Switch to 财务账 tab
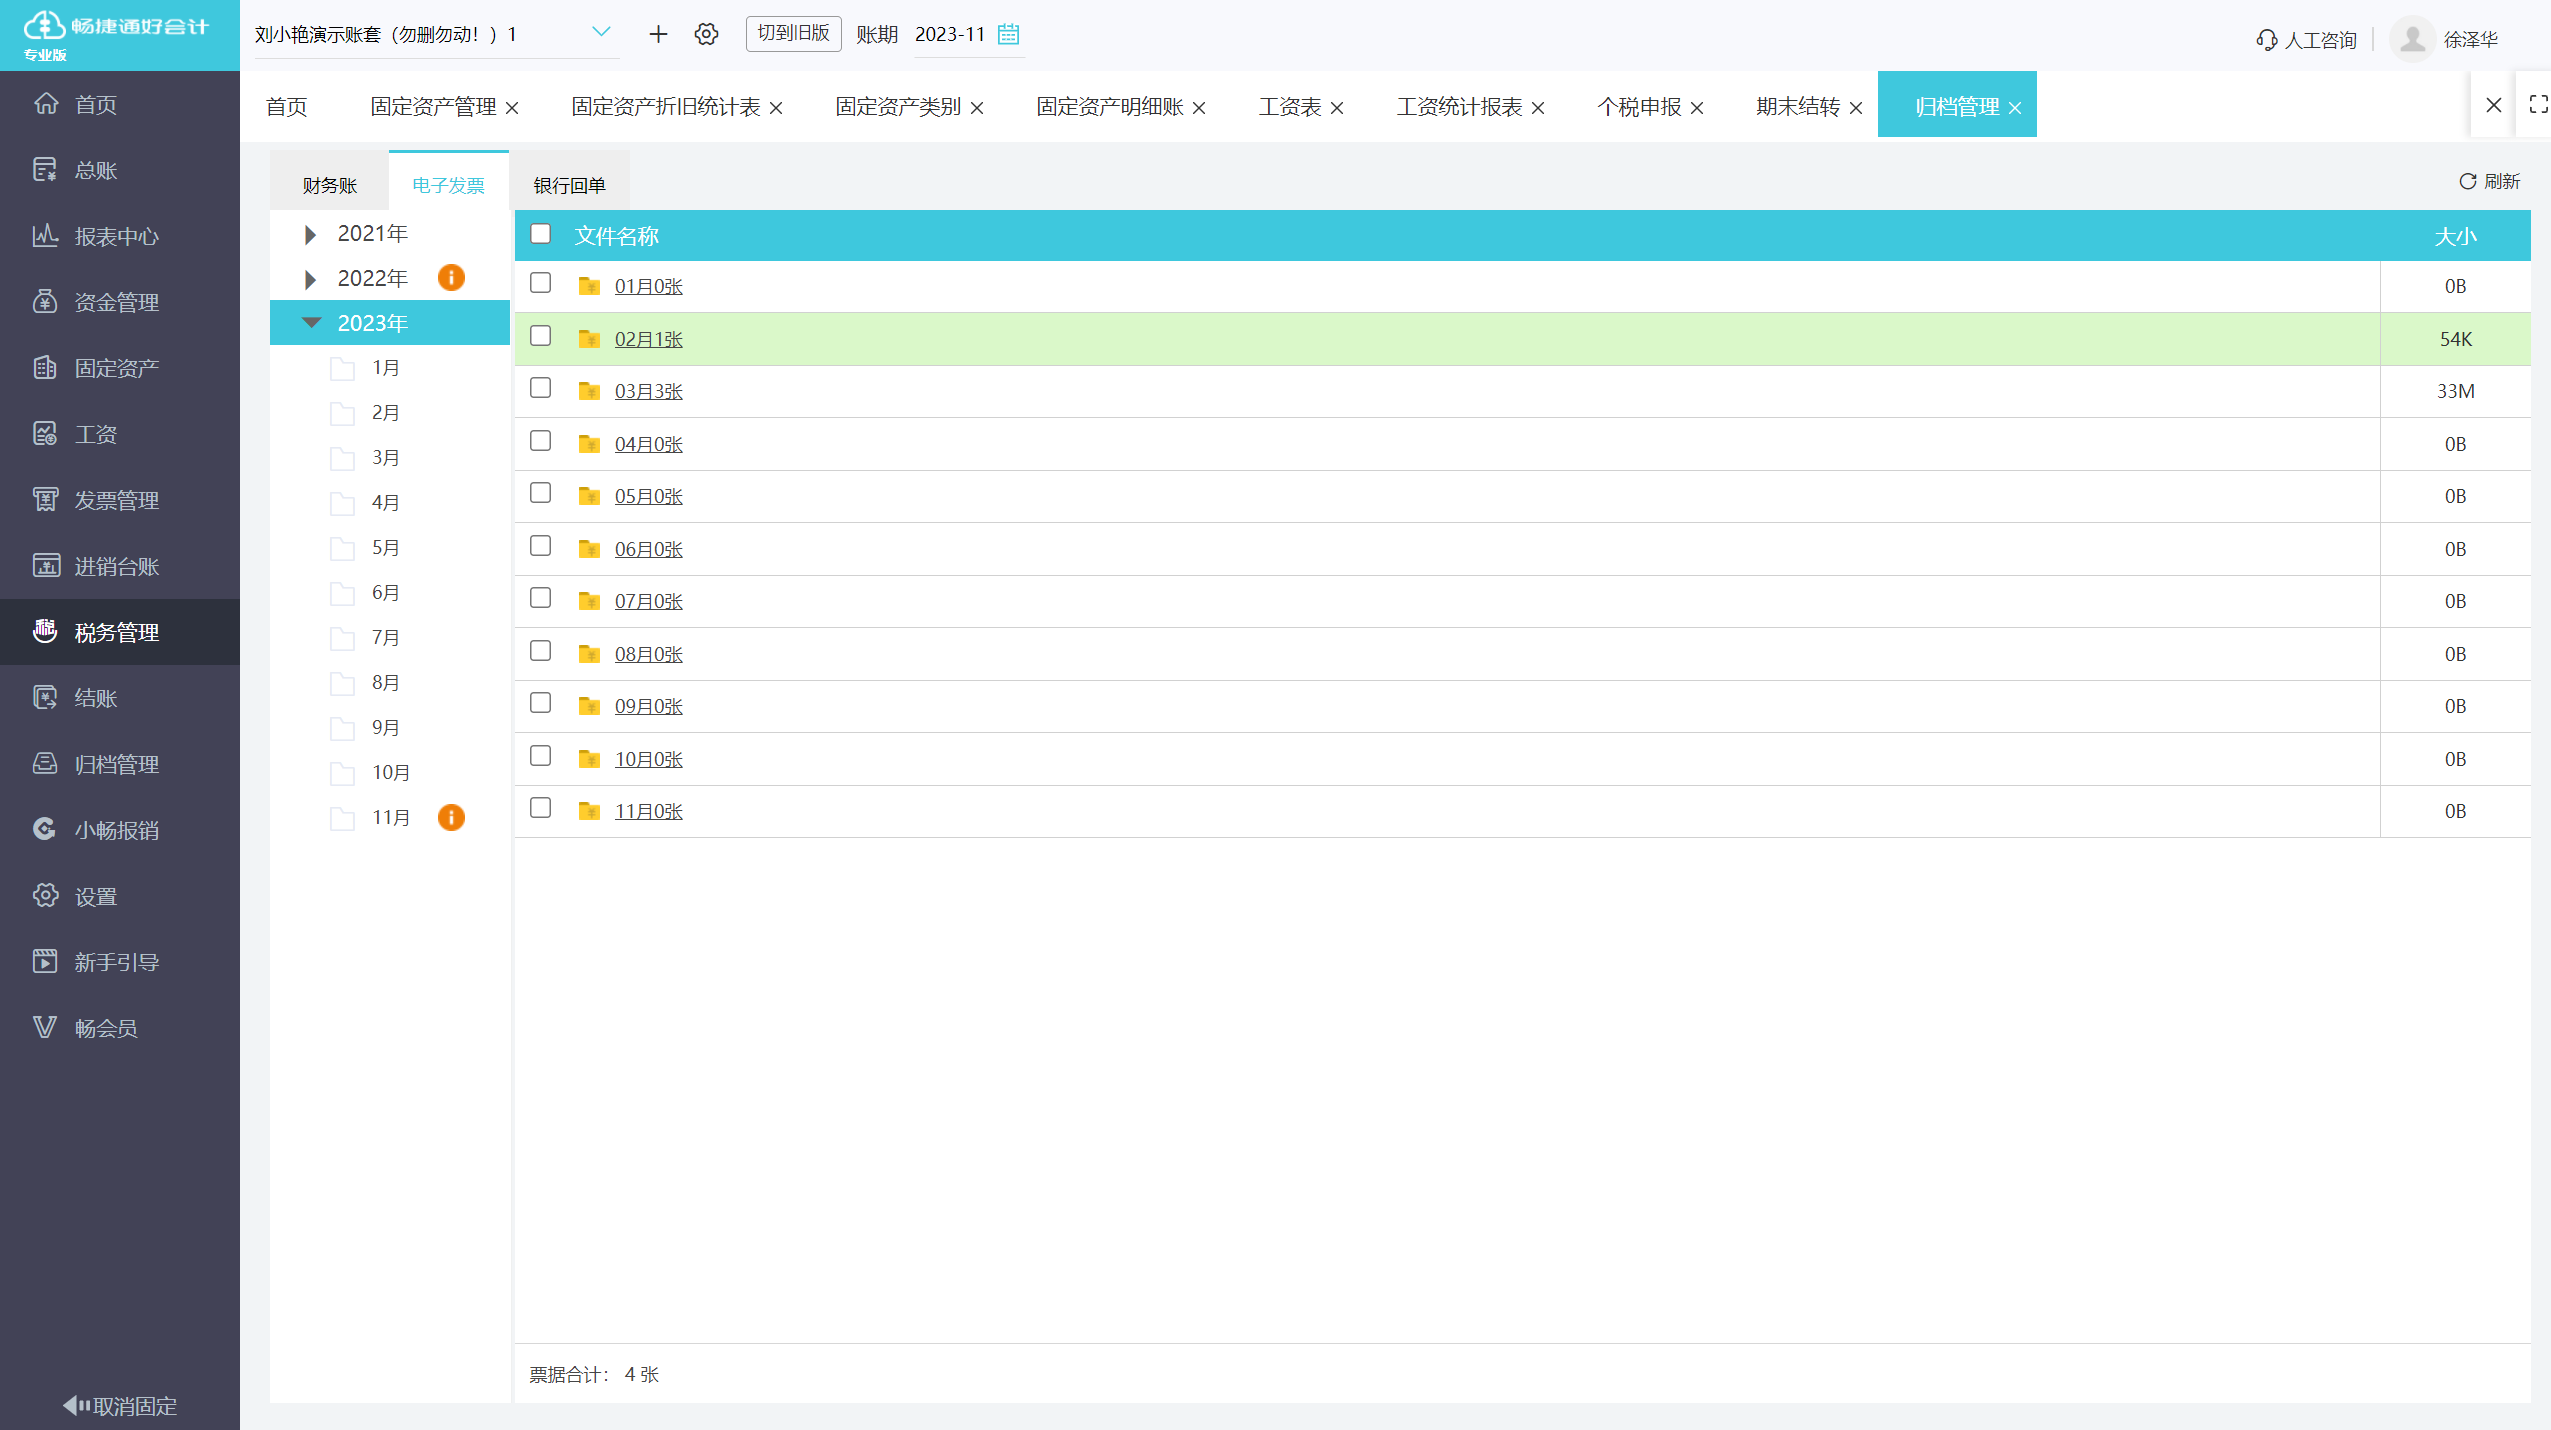2551x1430 pixels. point(328,184)
